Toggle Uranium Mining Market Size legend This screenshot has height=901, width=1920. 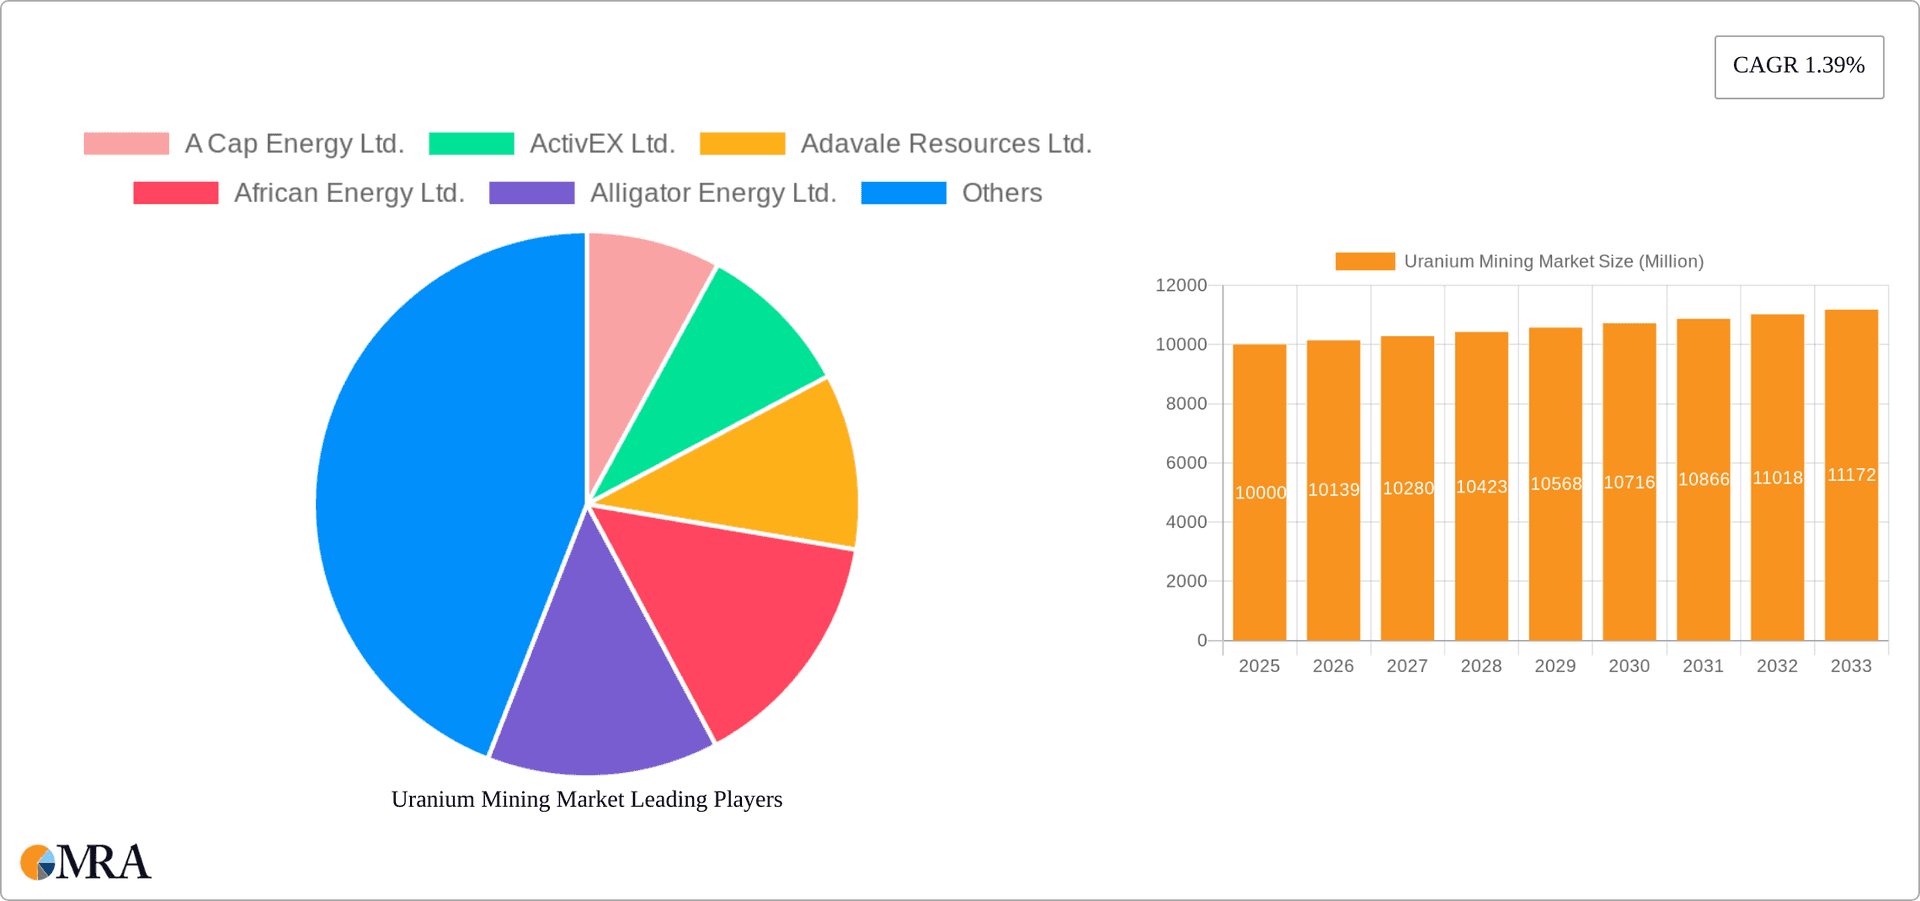click(1519, 261)
